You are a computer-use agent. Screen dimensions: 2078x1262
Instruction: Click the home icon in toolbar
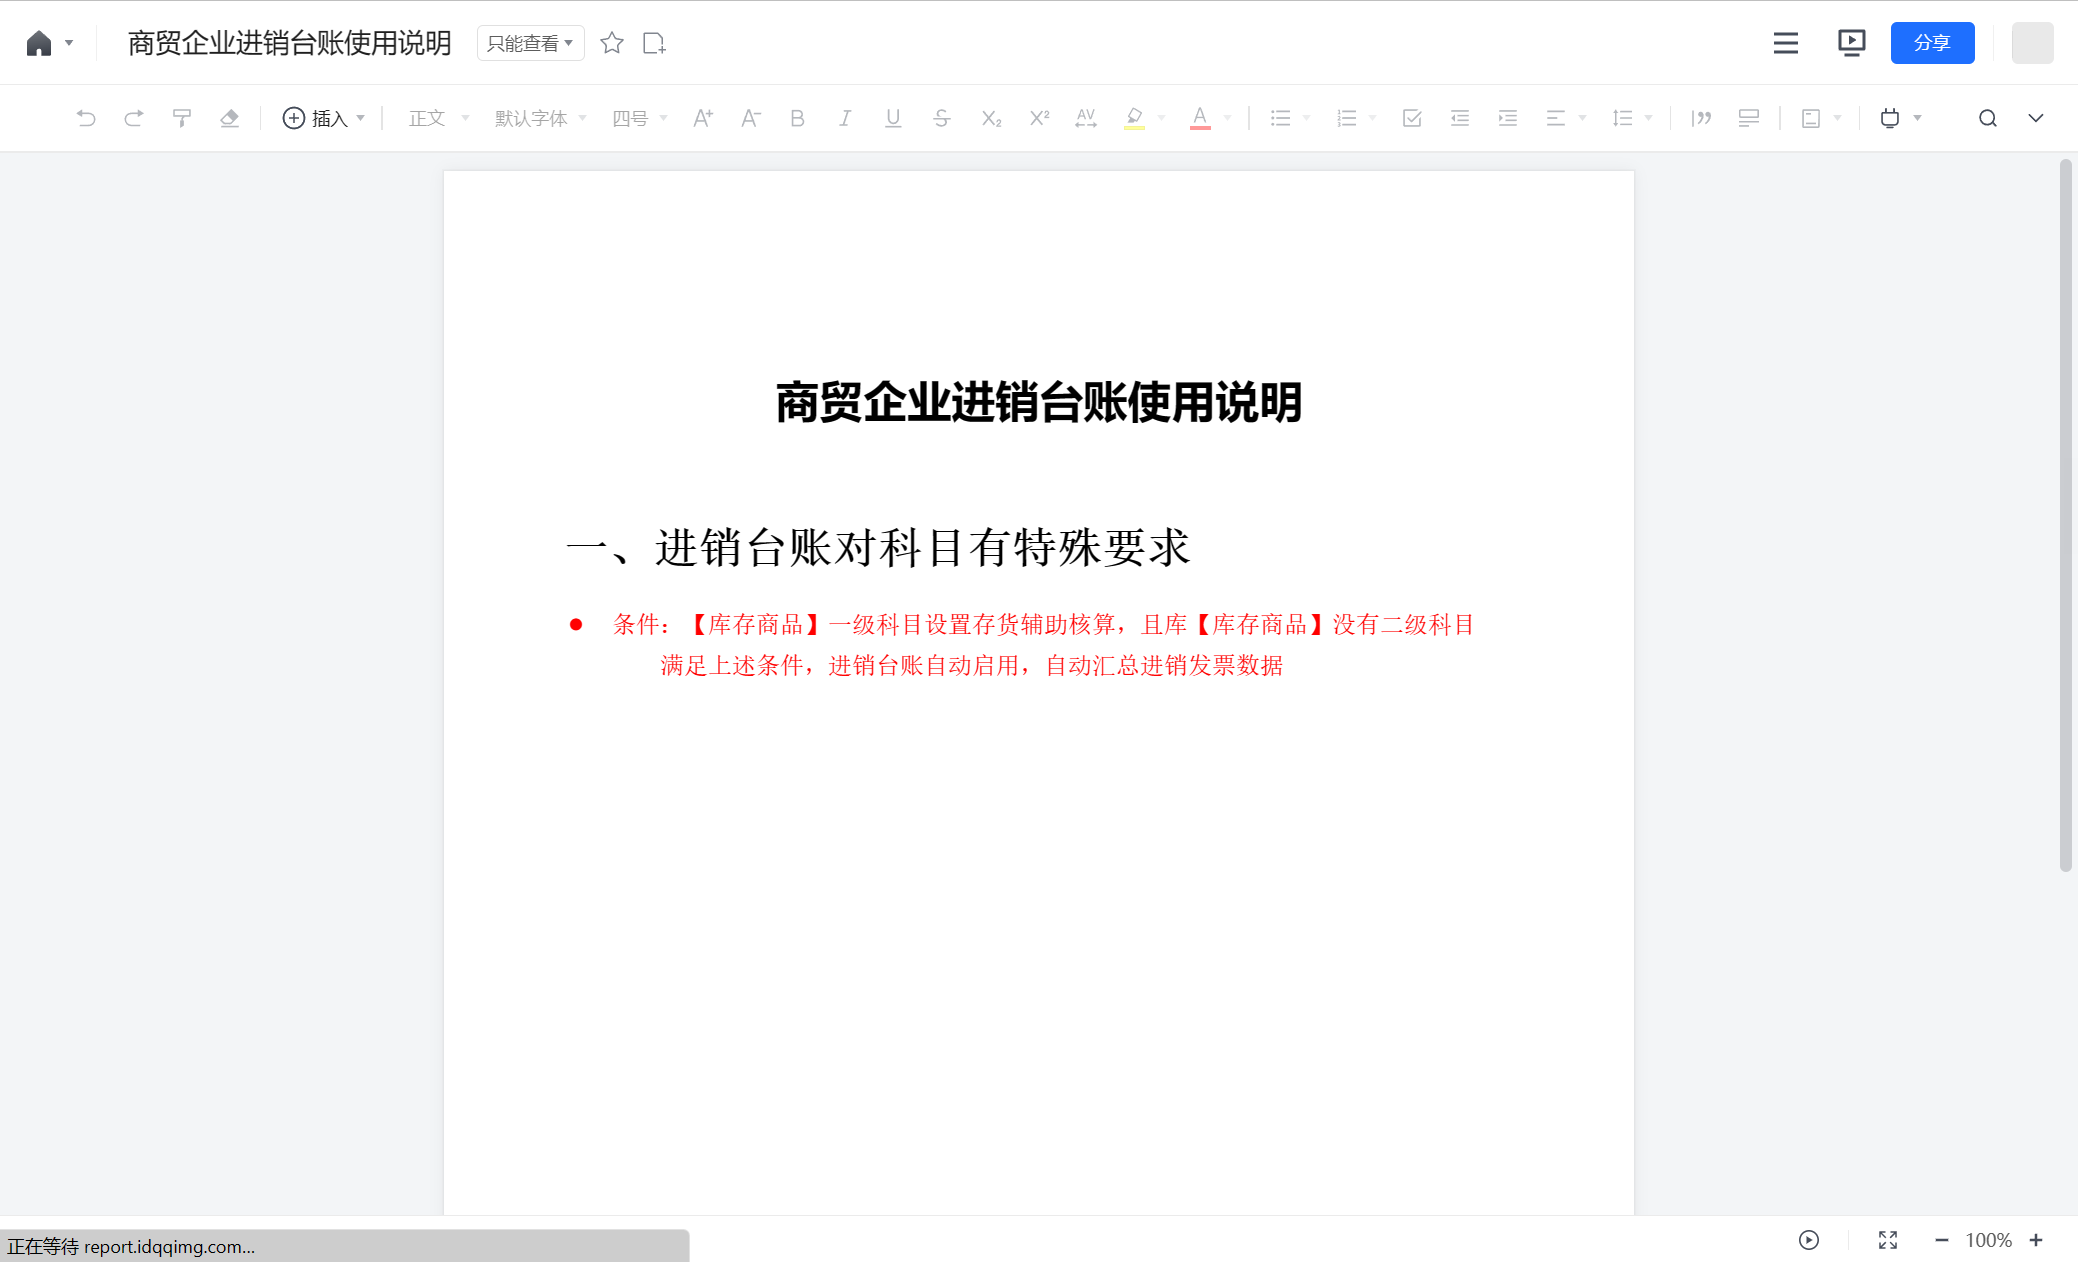tap(39, 43)
